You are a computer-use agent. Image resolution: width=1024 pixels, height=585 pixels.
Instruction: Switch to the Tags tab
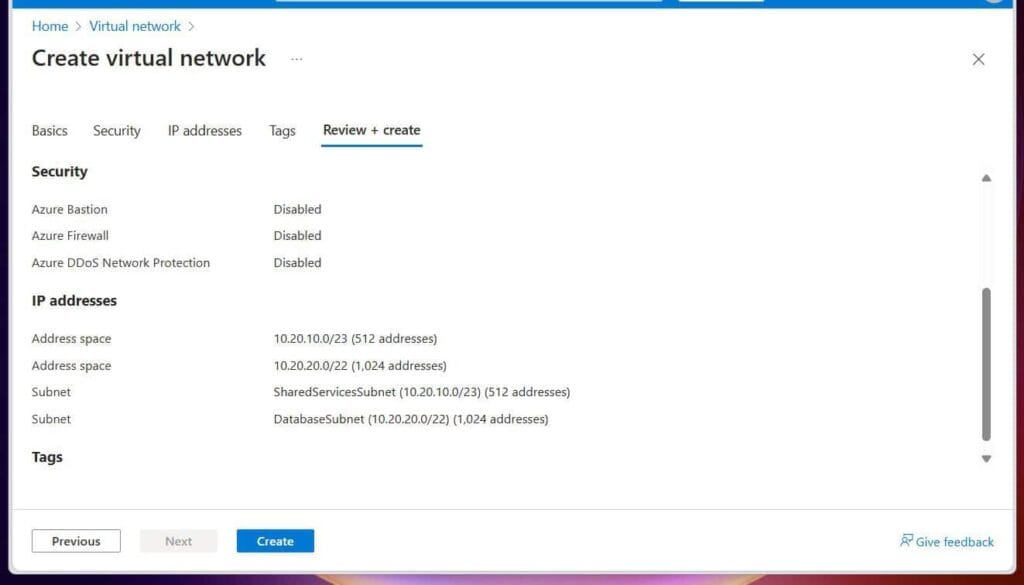point(282,130)
